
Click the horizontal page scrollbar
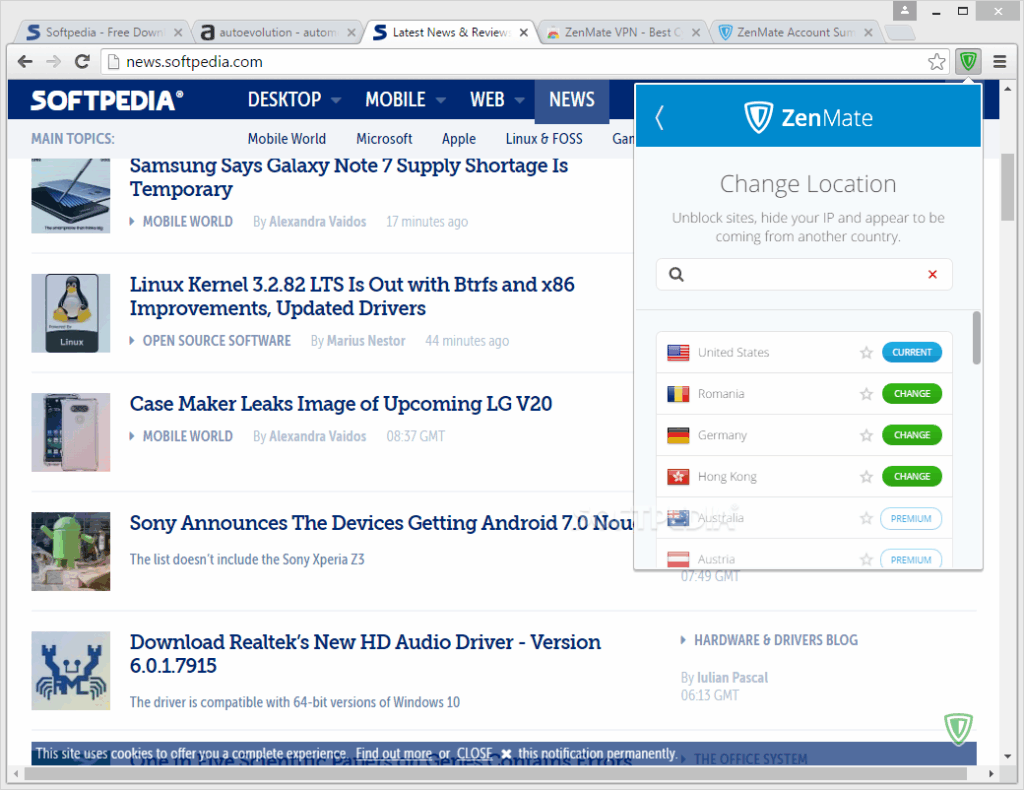pos(495,774)
